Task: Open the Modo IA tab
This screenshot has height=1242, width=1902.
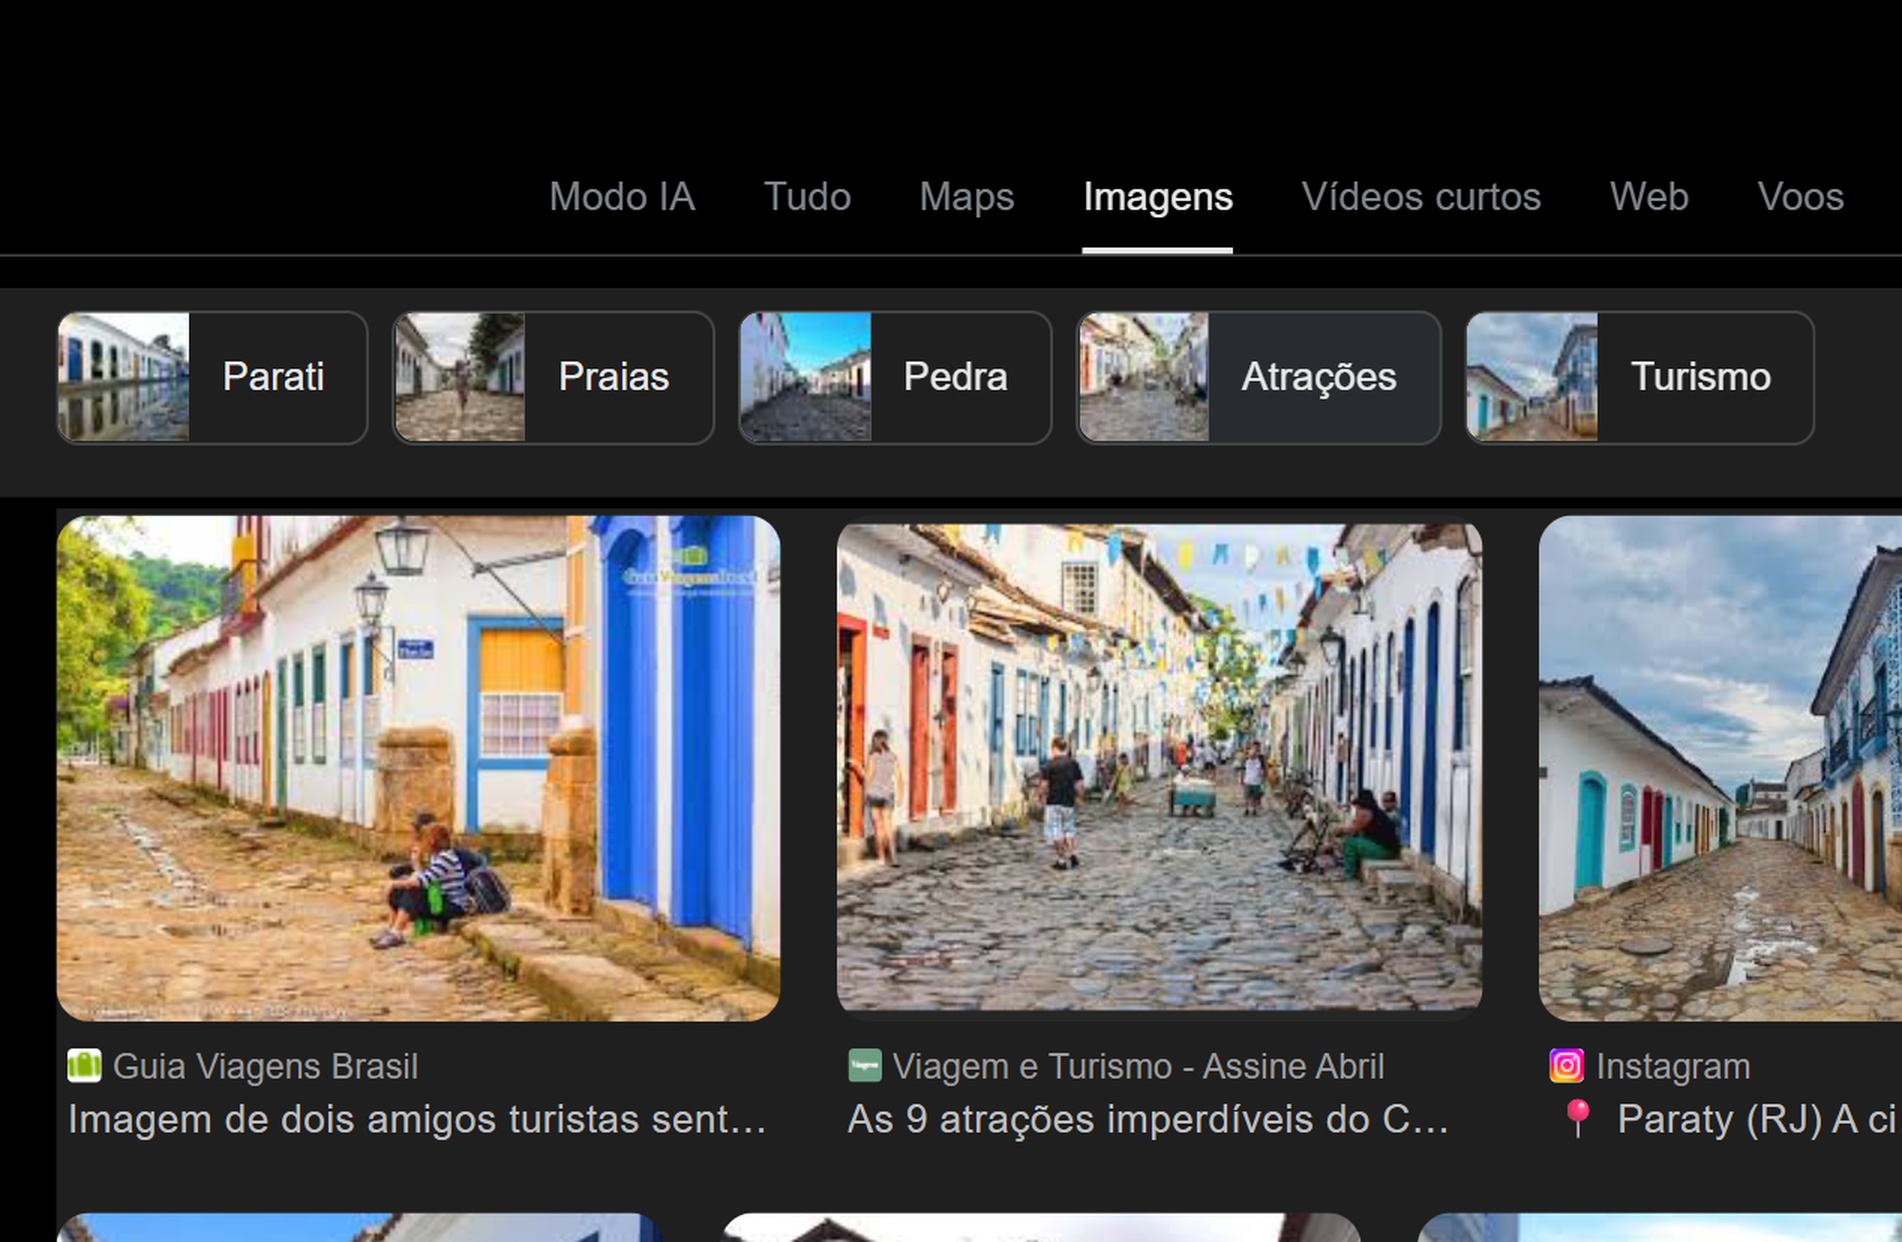Action: (621, 197)
